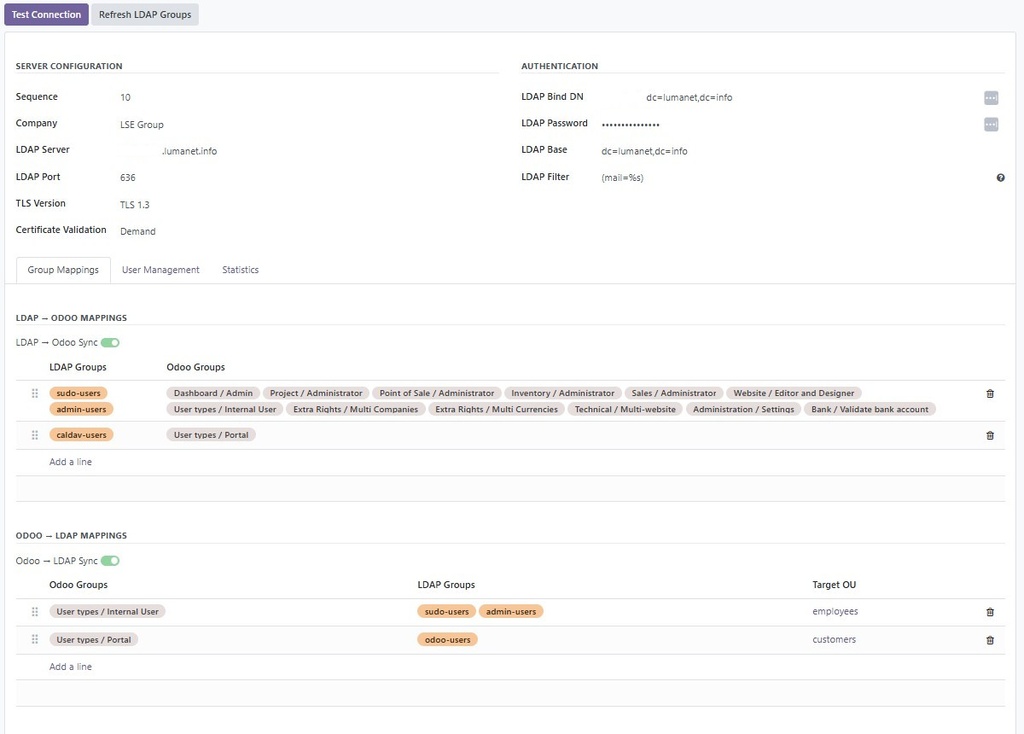Switch to the User Management tab
The height and width of the screenshot is (734, 1024).
[x=160, y=269]
